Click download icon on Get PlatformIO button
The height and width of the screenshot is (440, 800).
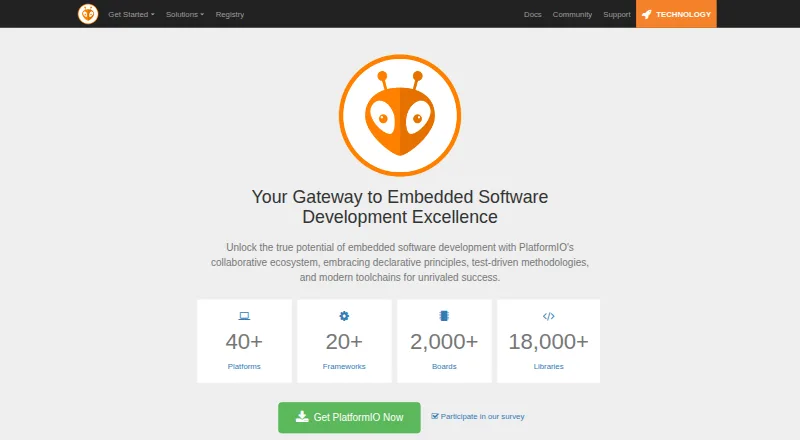[x=302, y=417]
